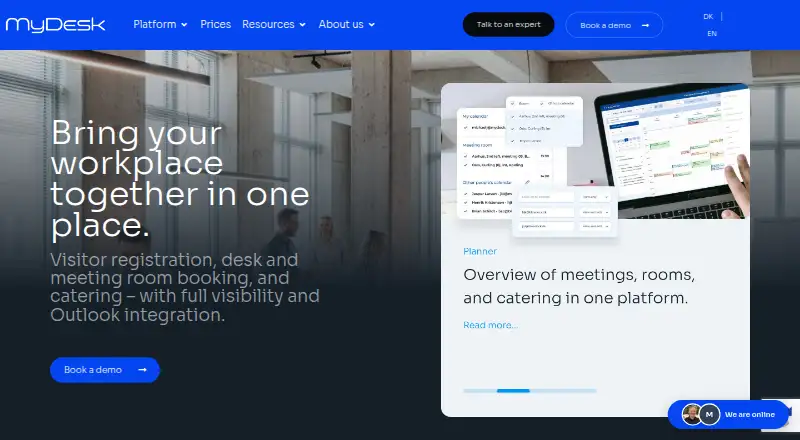800x440 pixels.
Task: Click the M avatar in chat widget
Action: (x=709, y=414)
